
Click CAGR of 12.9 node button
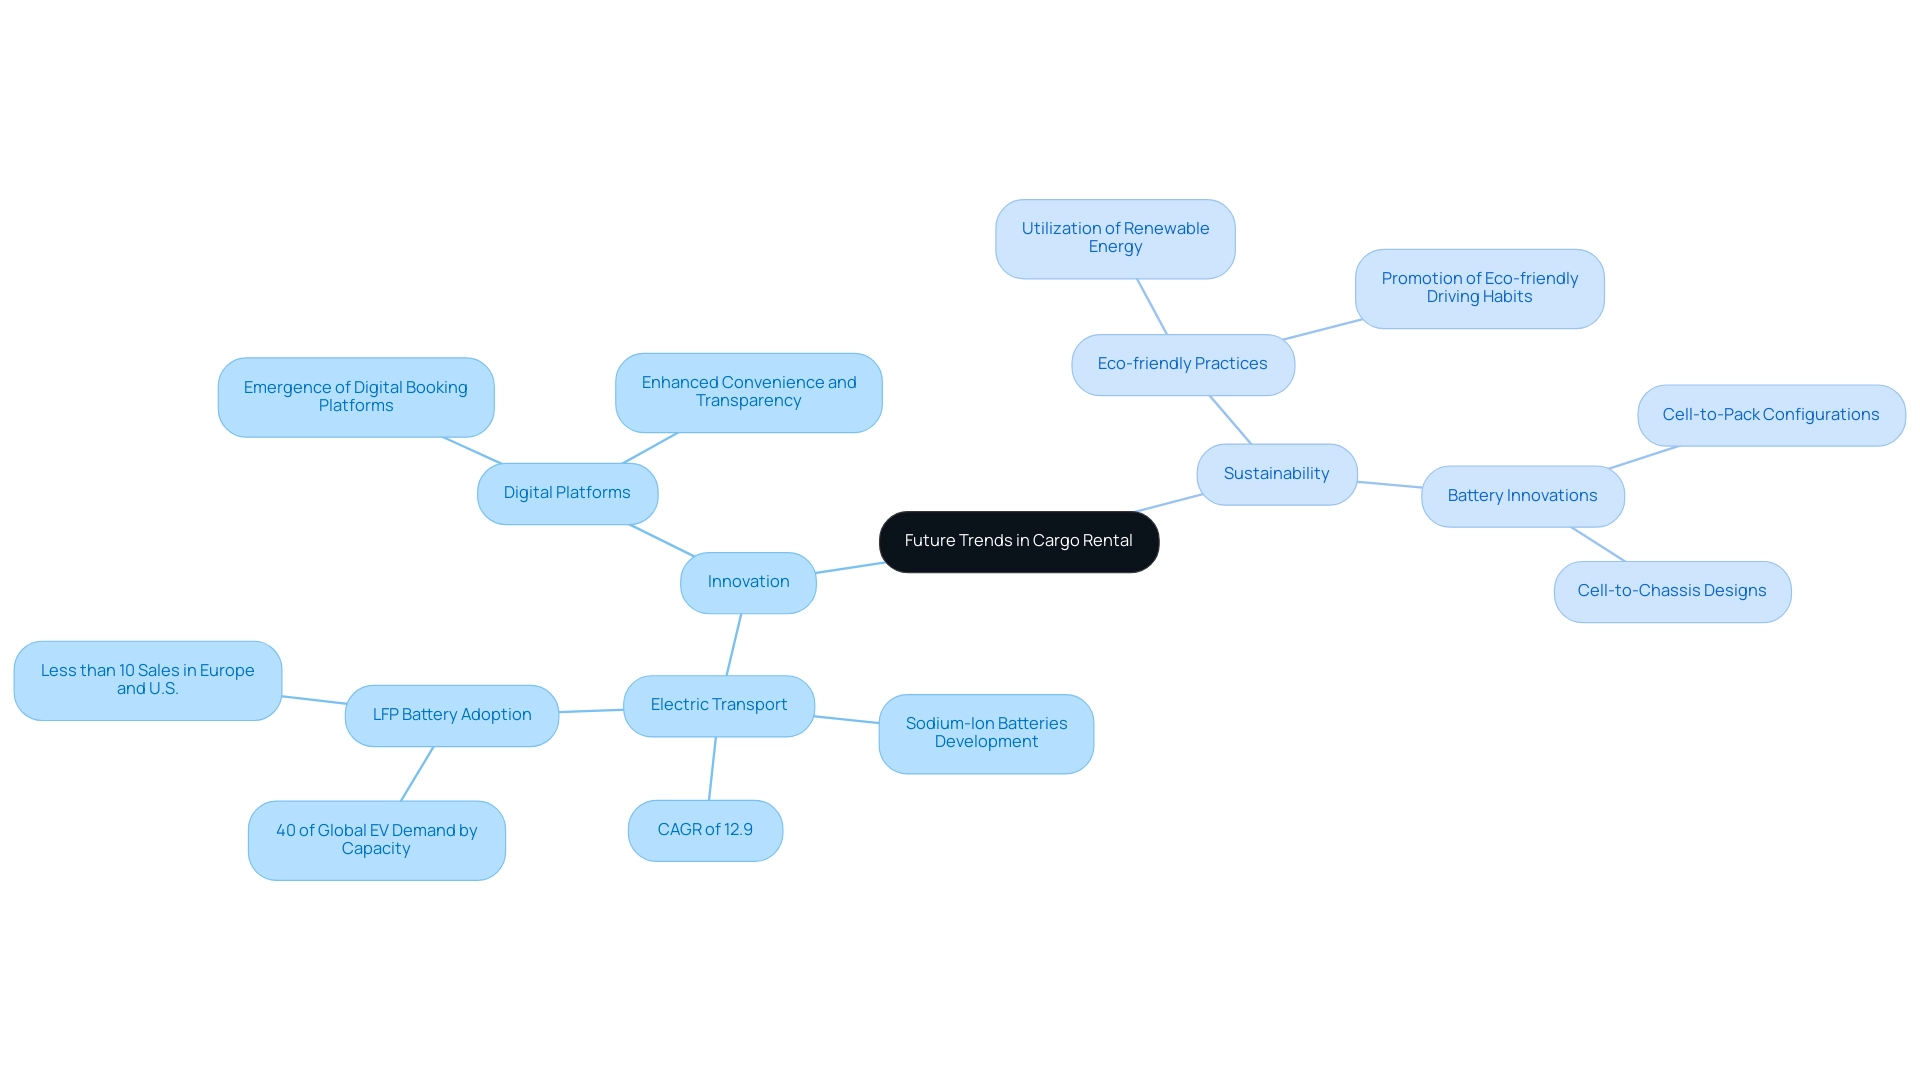click(x=705, y=830)
